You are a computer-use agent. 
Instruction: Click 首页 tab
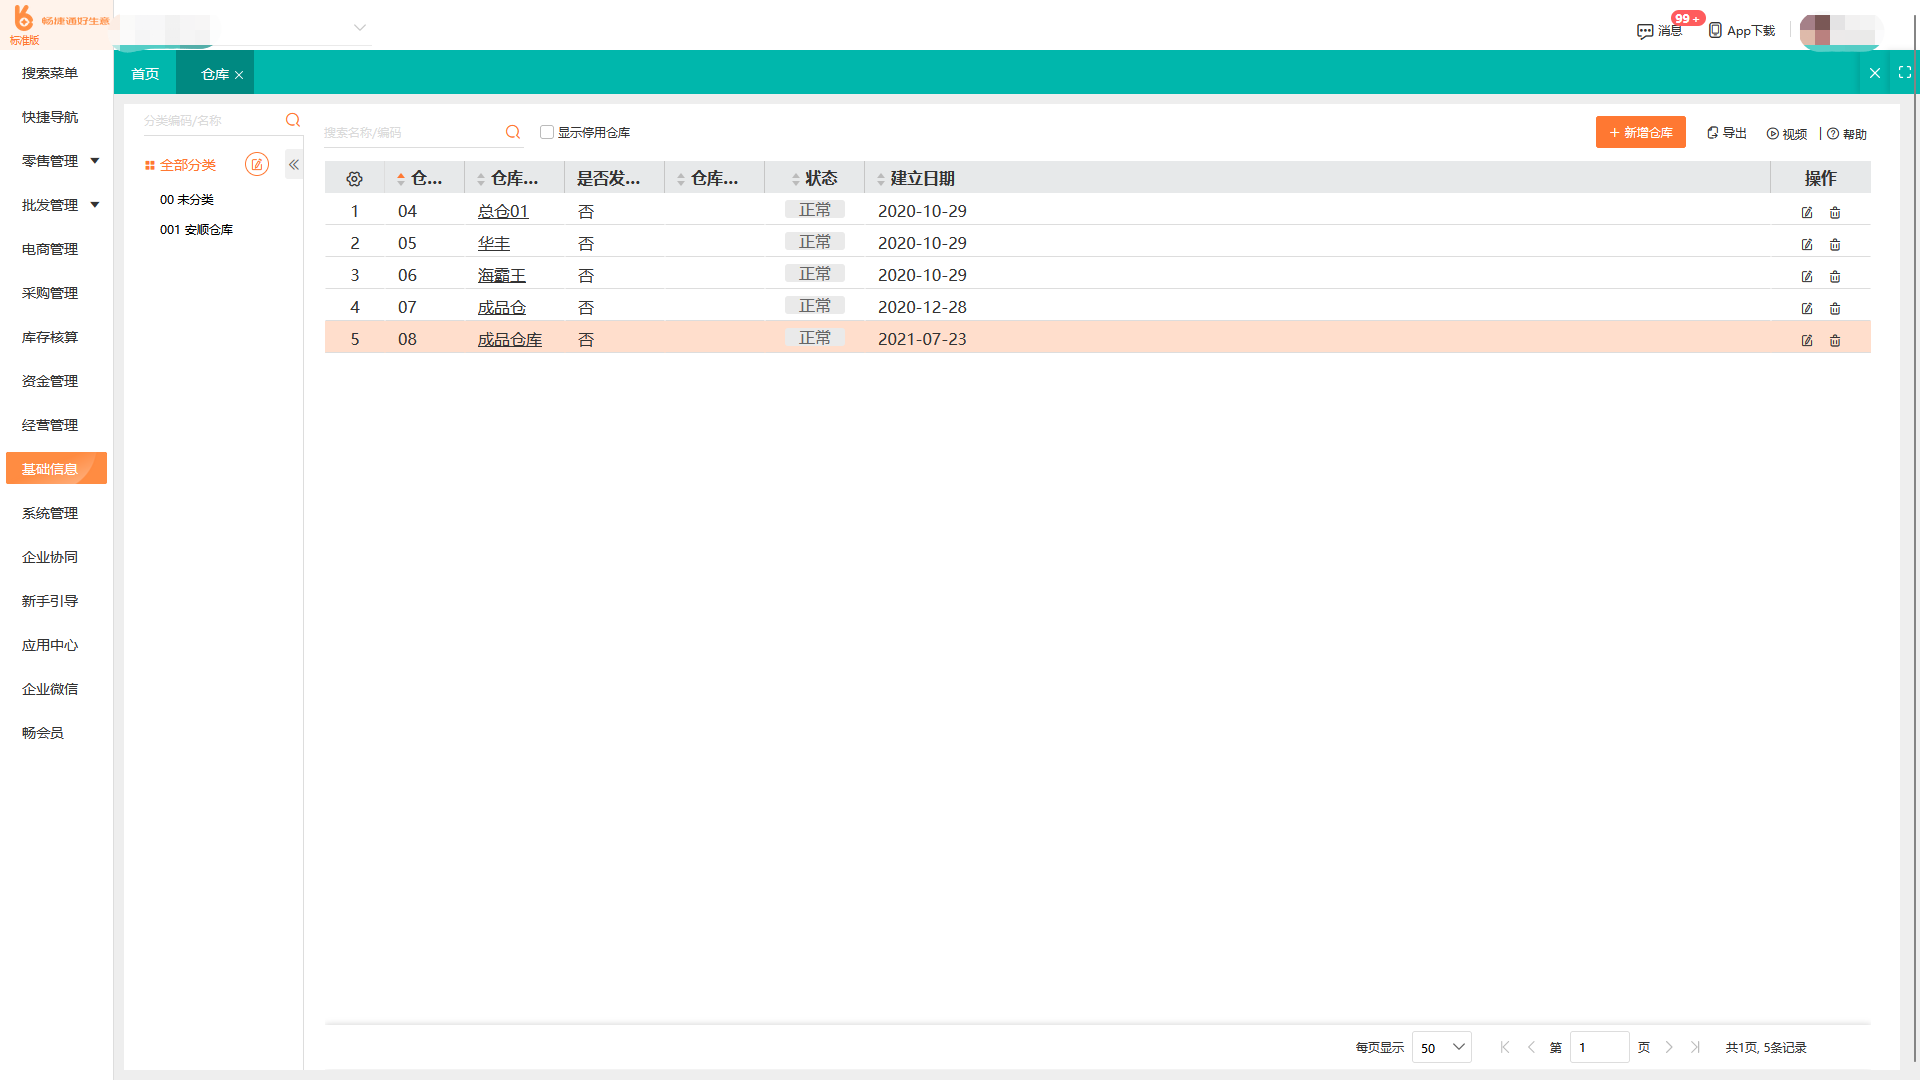[145, 74]
